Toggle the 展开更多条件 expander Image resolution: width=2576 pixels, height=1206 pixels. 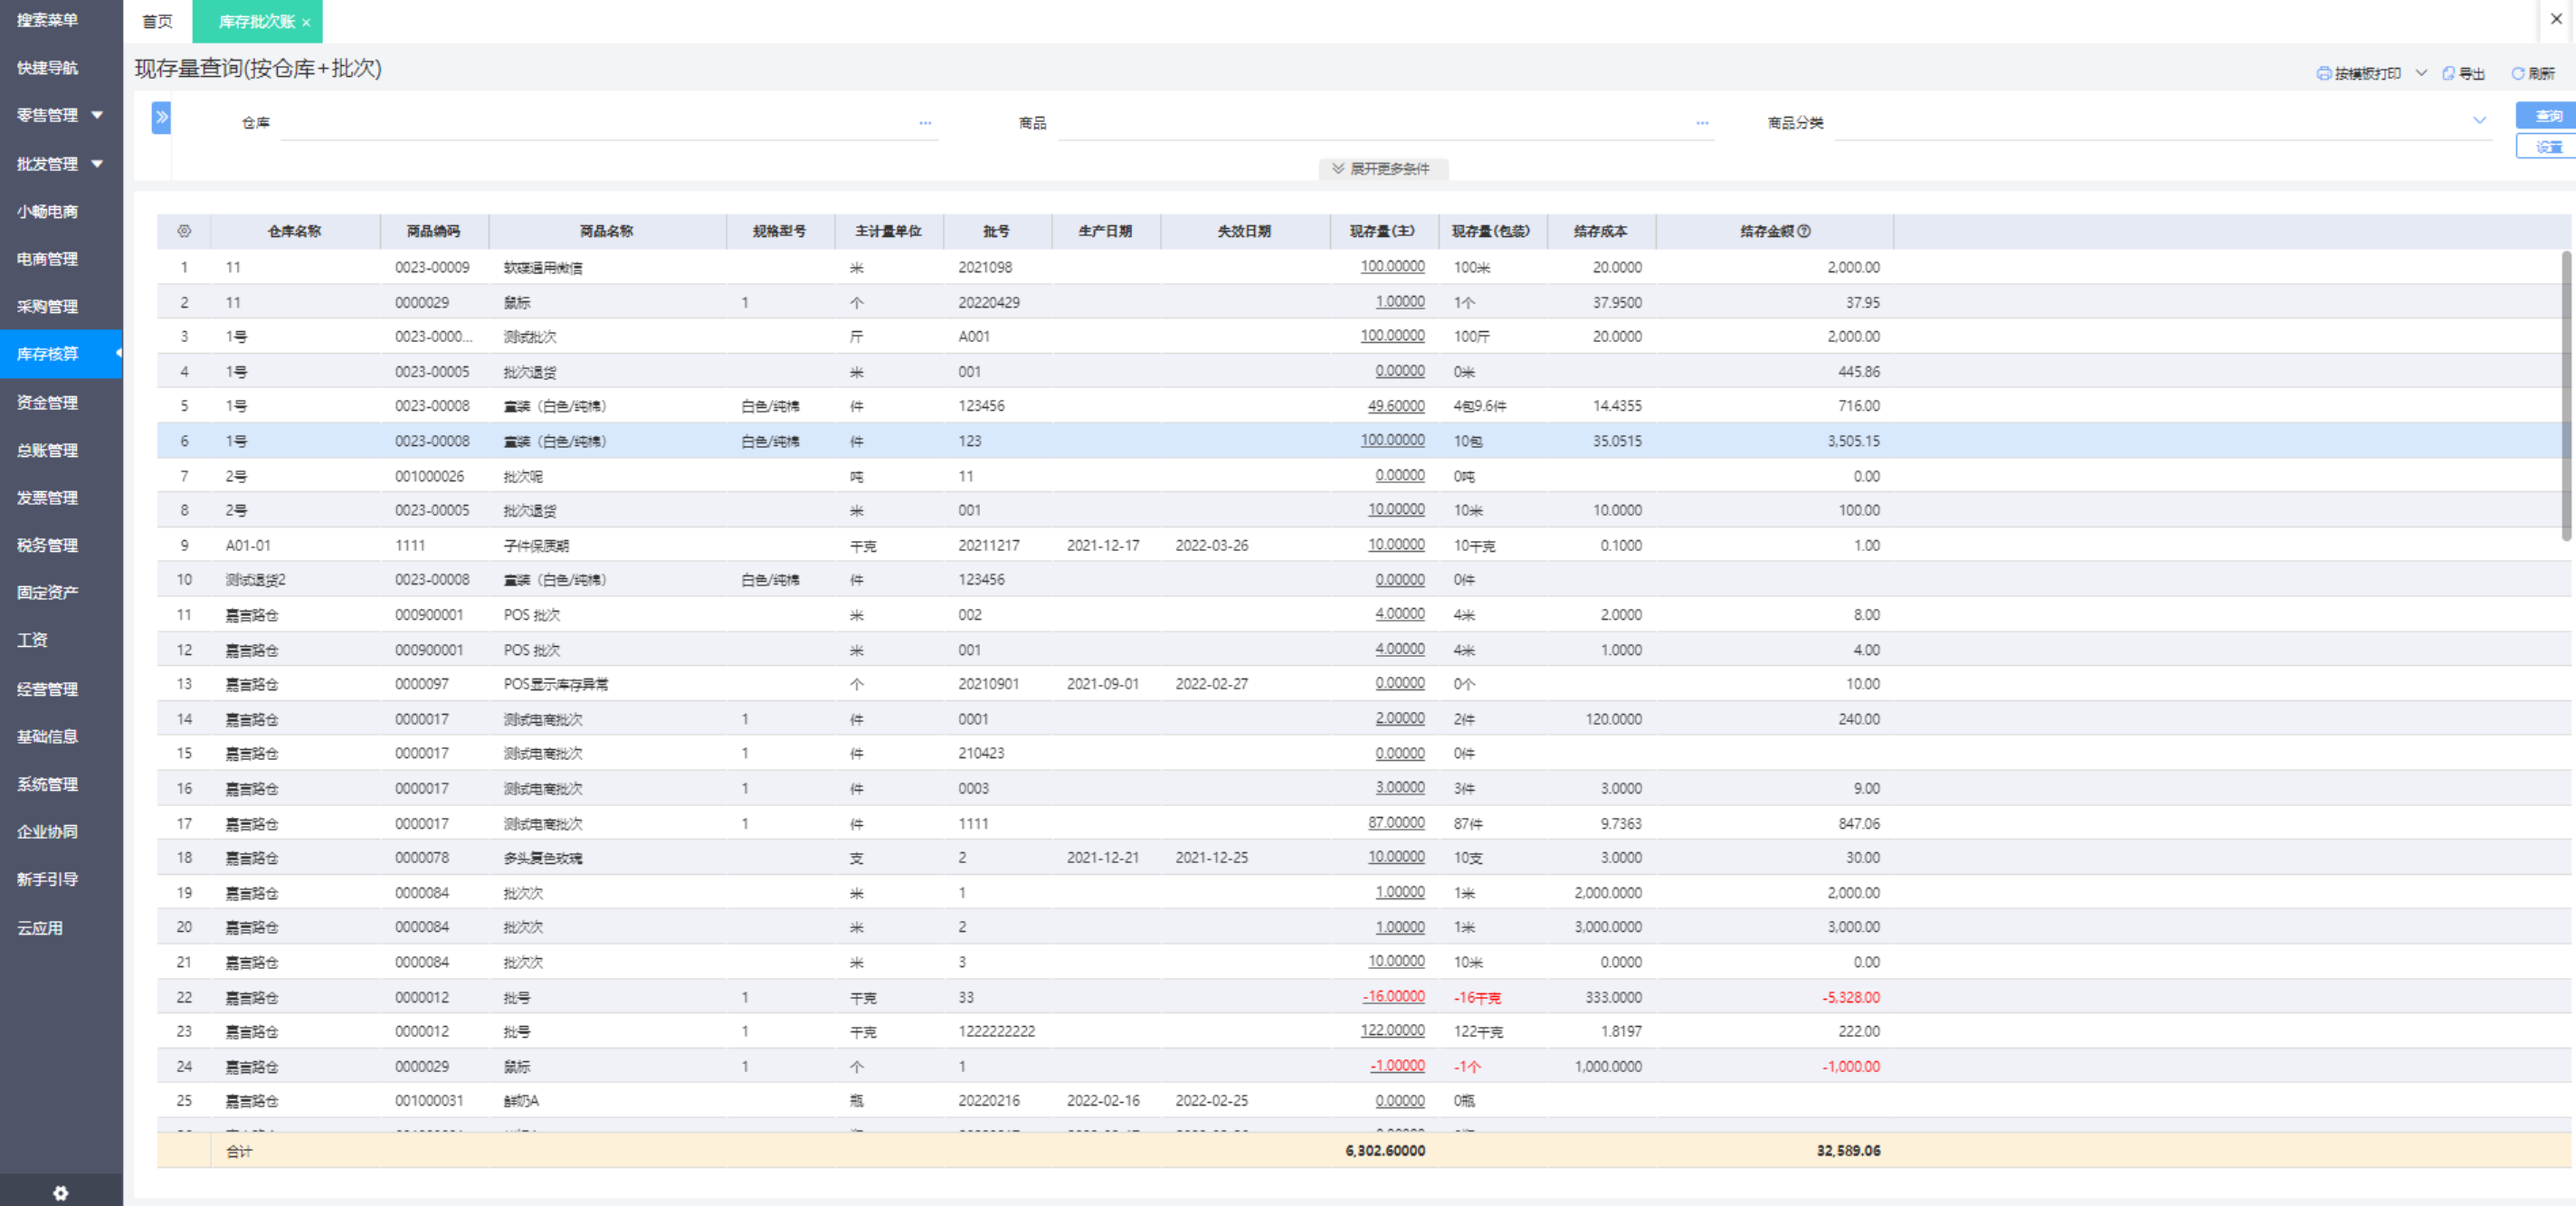(1382, 166)
